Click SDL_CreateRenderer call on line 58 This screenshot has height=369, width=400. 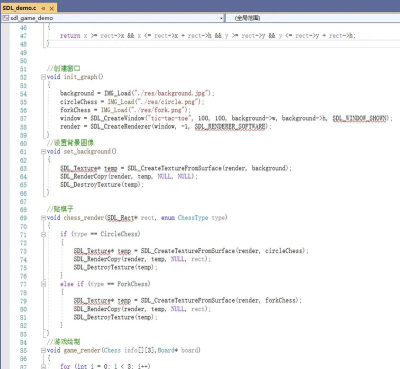tap(120, 127)
